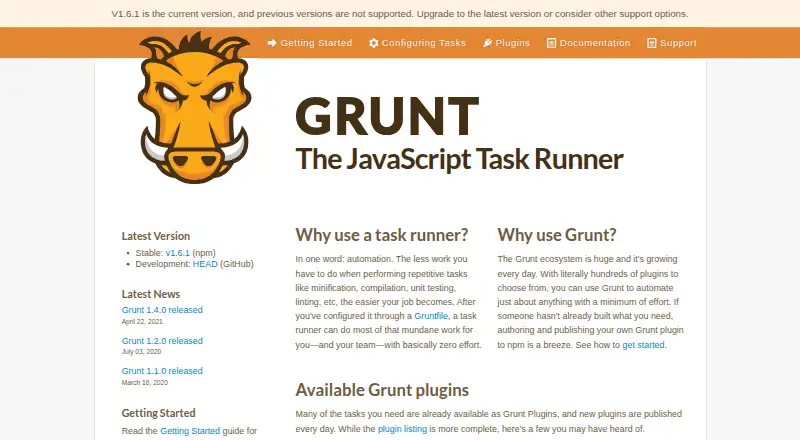Click Why use a task runner heading

[382, 235]
